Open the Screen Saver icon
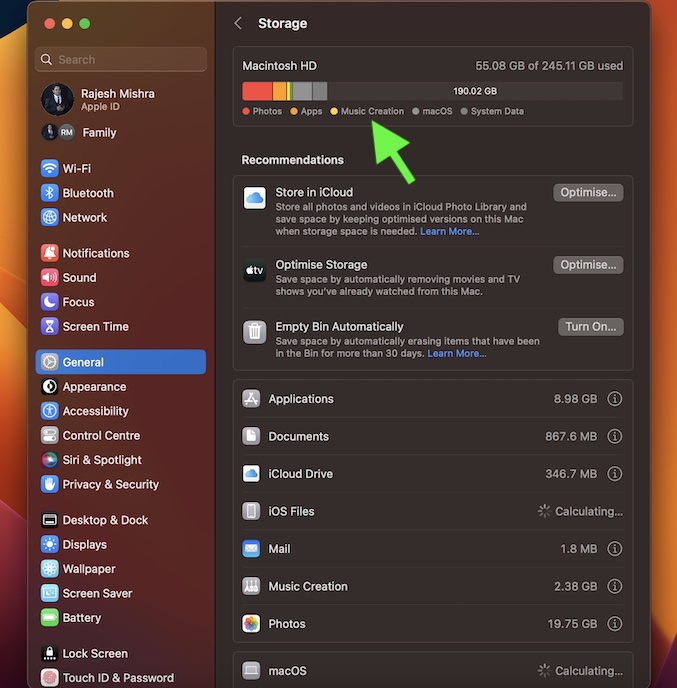 (x=50, y=593)
